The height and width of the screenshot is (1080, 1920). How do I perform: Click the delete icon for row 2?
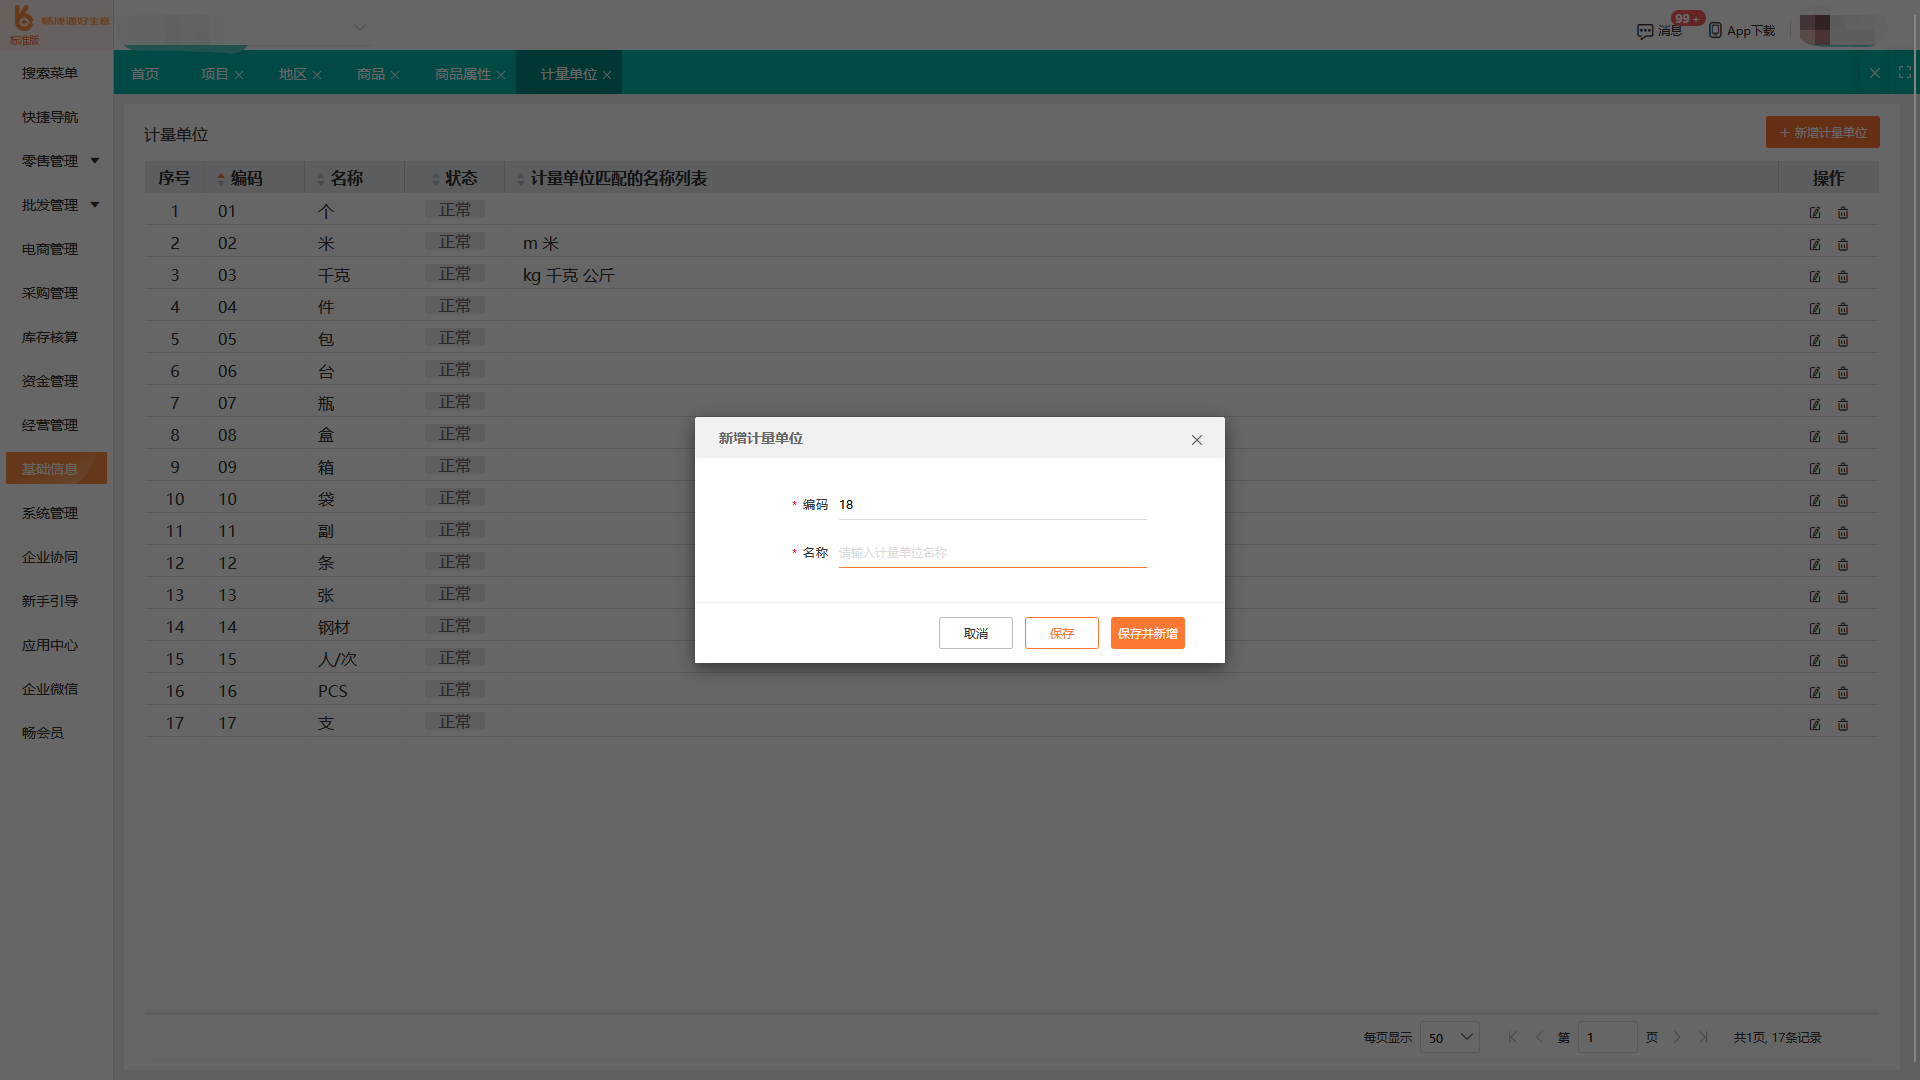pos(1844,244)
